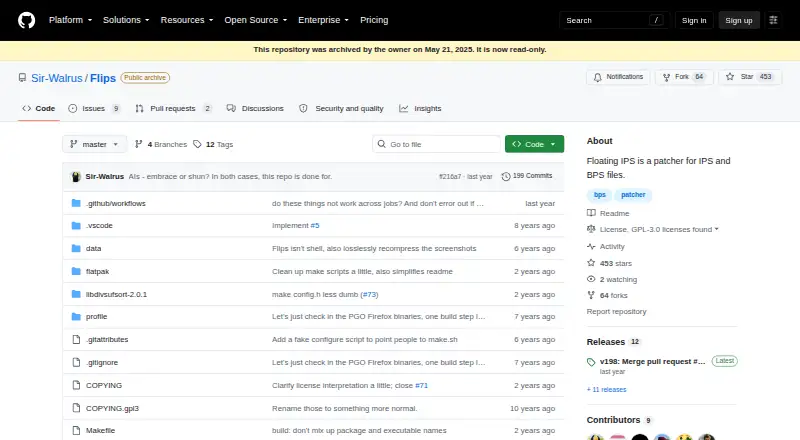
Task: Click the data folder icon
Action: click(76, 249)
